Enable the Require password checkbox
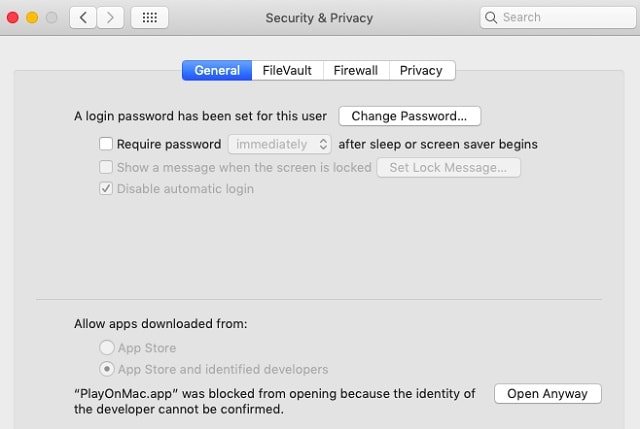Screen dimensions: 640x429 (106, 144)
